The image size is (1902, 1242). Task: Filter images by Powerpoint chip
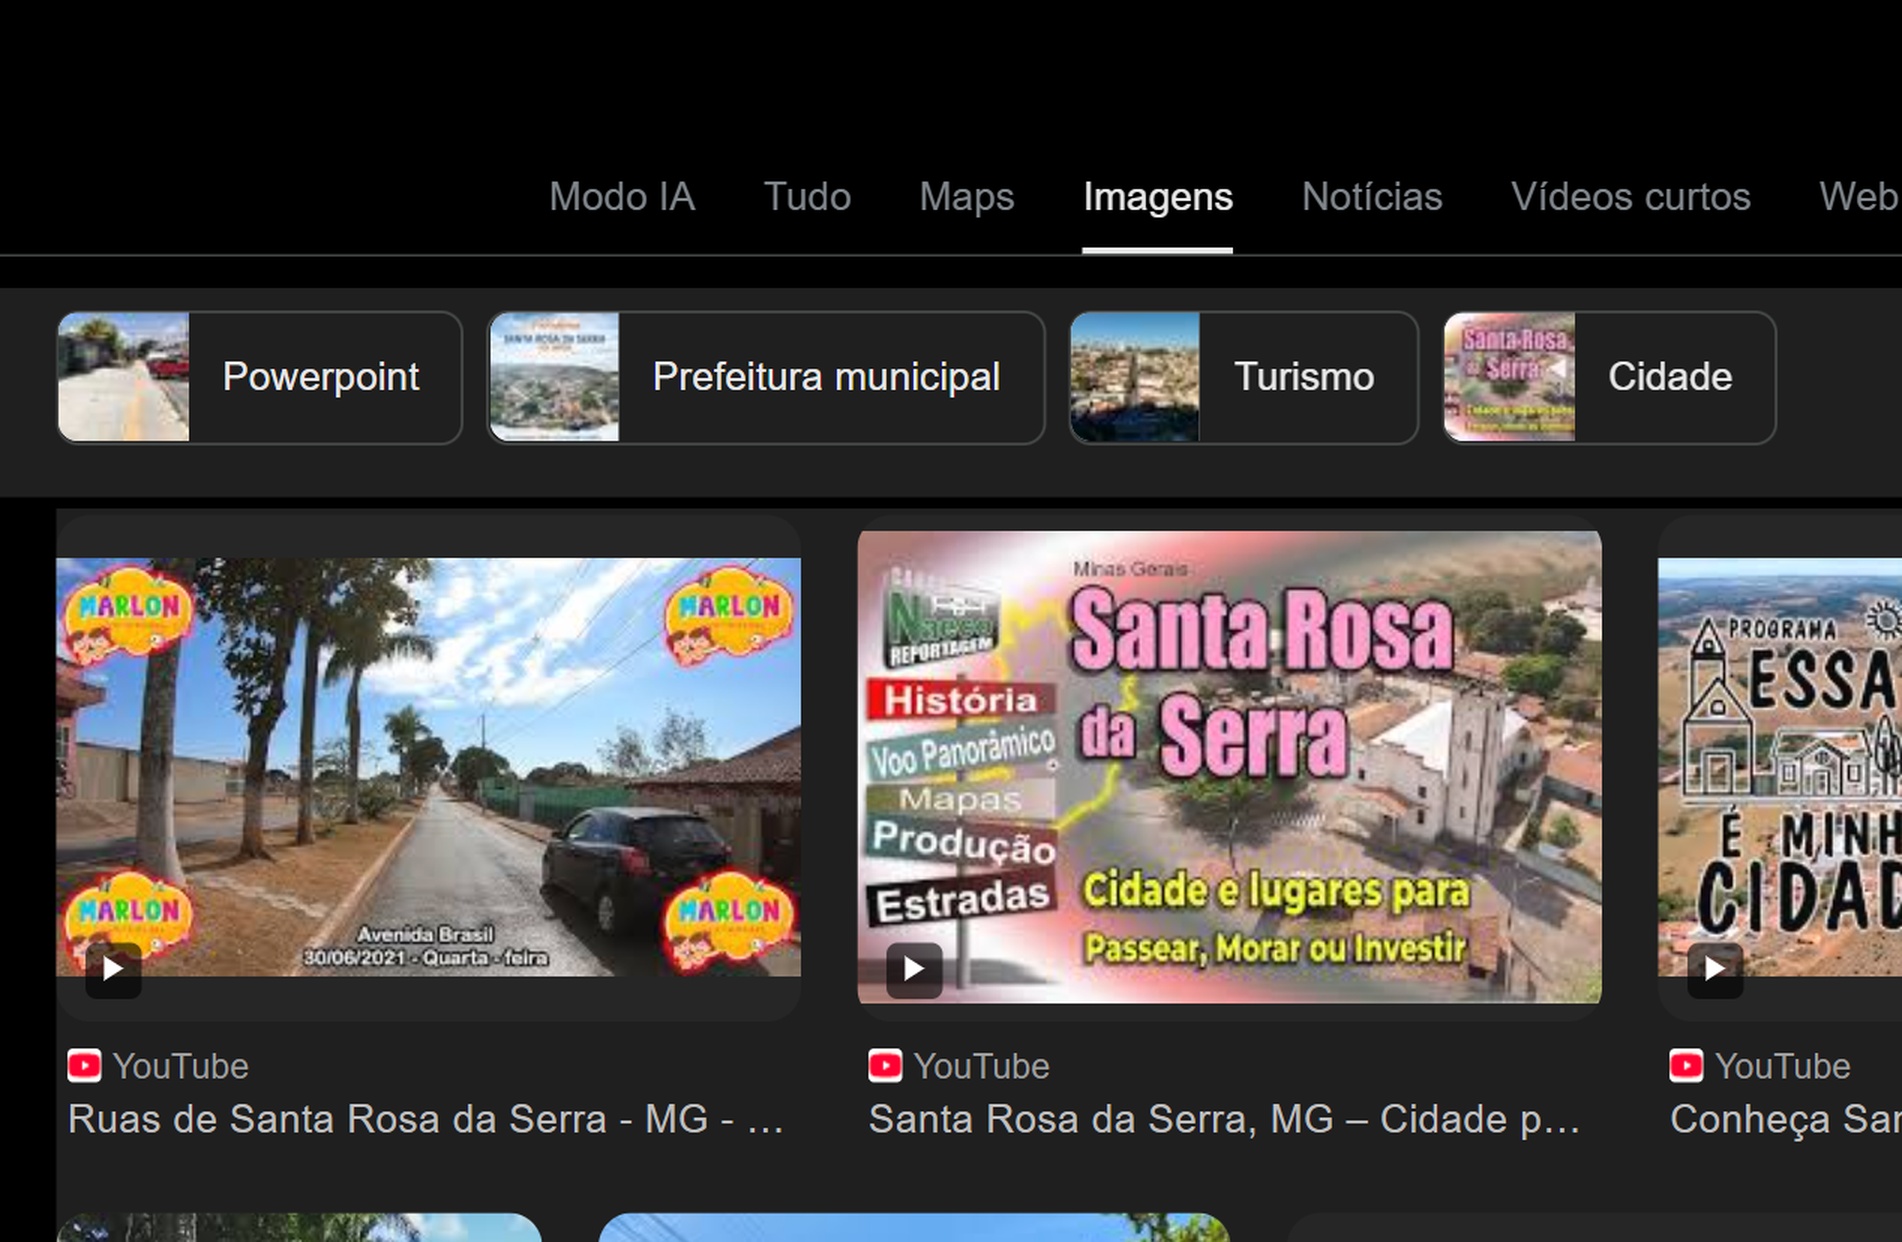(260, 377)
